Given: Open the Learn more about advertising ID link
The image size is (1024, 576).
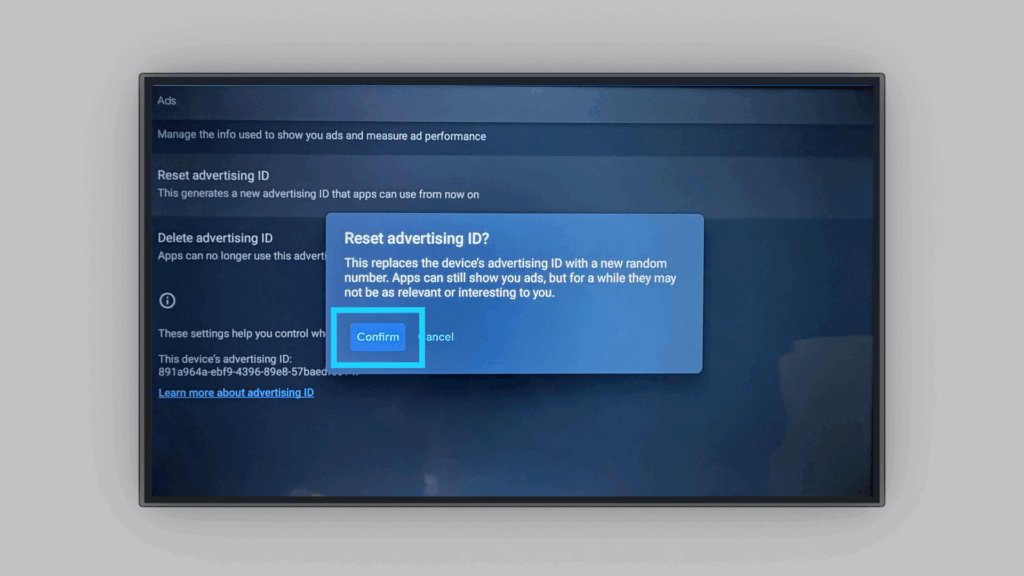Looking at the screenshot, I should 236,393.
